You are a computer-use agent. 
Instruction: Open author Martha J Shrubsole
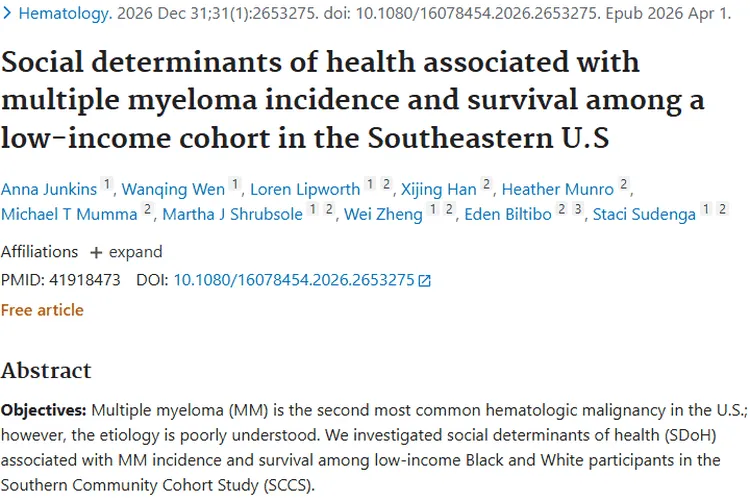pos(232,214)
